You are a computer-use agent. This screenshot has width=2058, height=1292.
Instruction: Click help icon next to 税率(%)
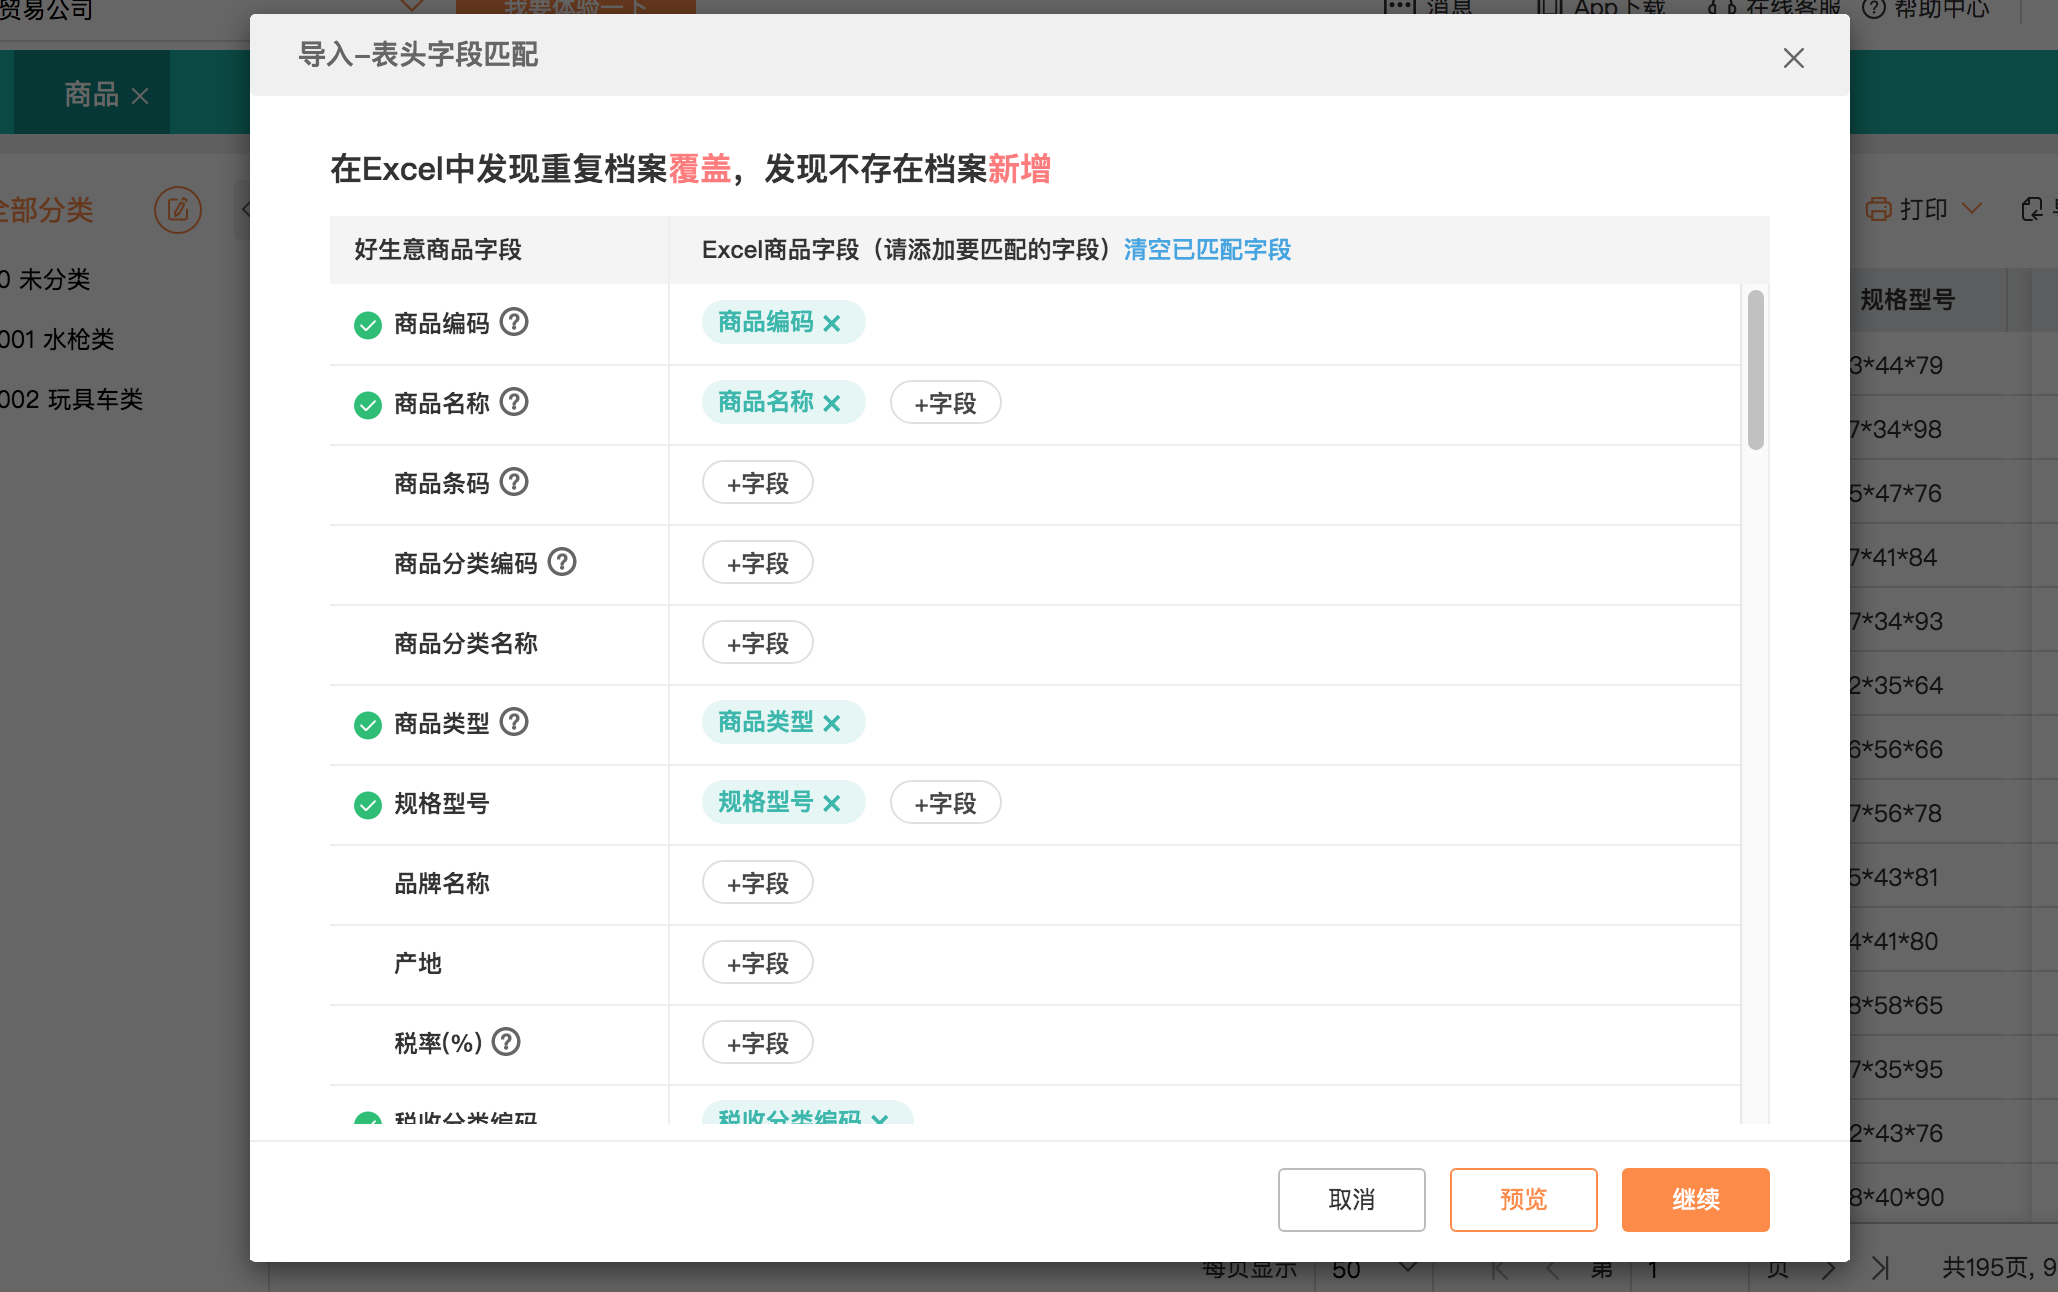507,1042
